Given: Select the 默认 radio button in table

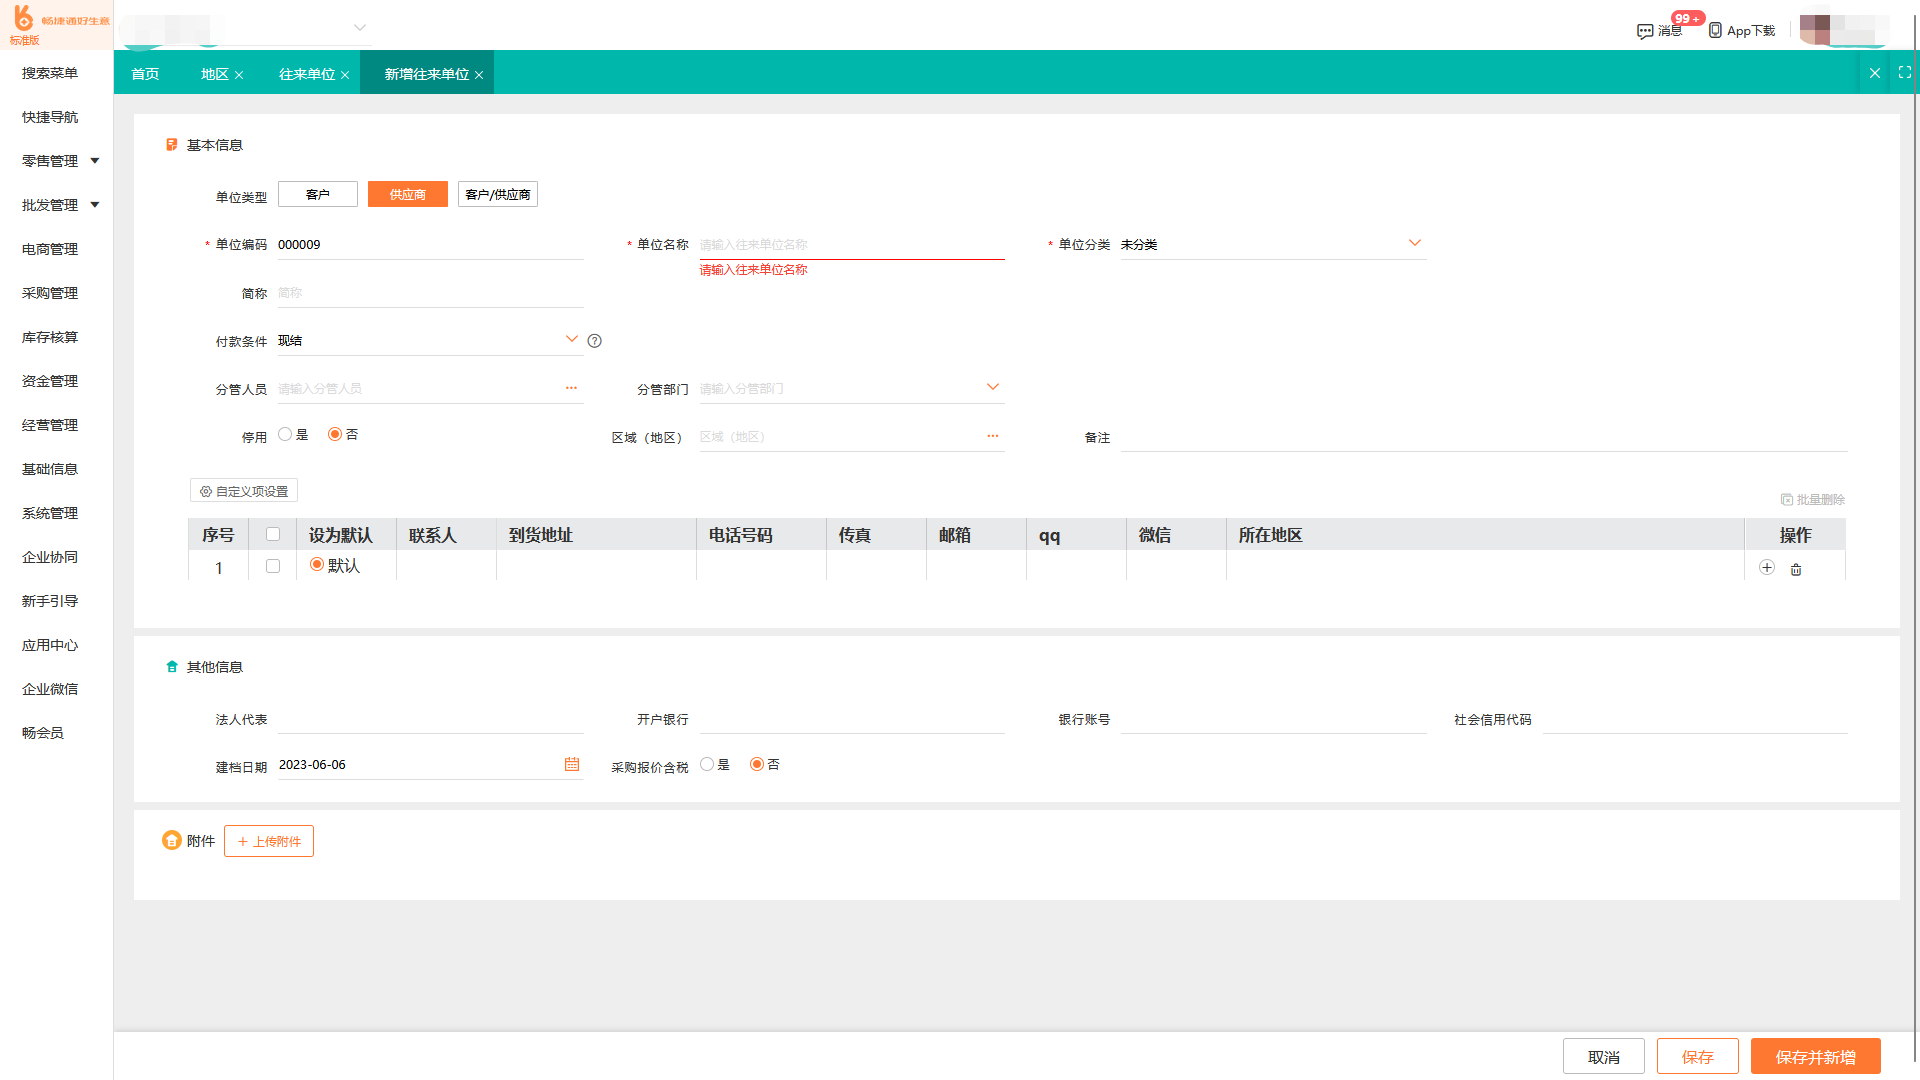Looking at the screenshot, I should click(x=316, y=566).
